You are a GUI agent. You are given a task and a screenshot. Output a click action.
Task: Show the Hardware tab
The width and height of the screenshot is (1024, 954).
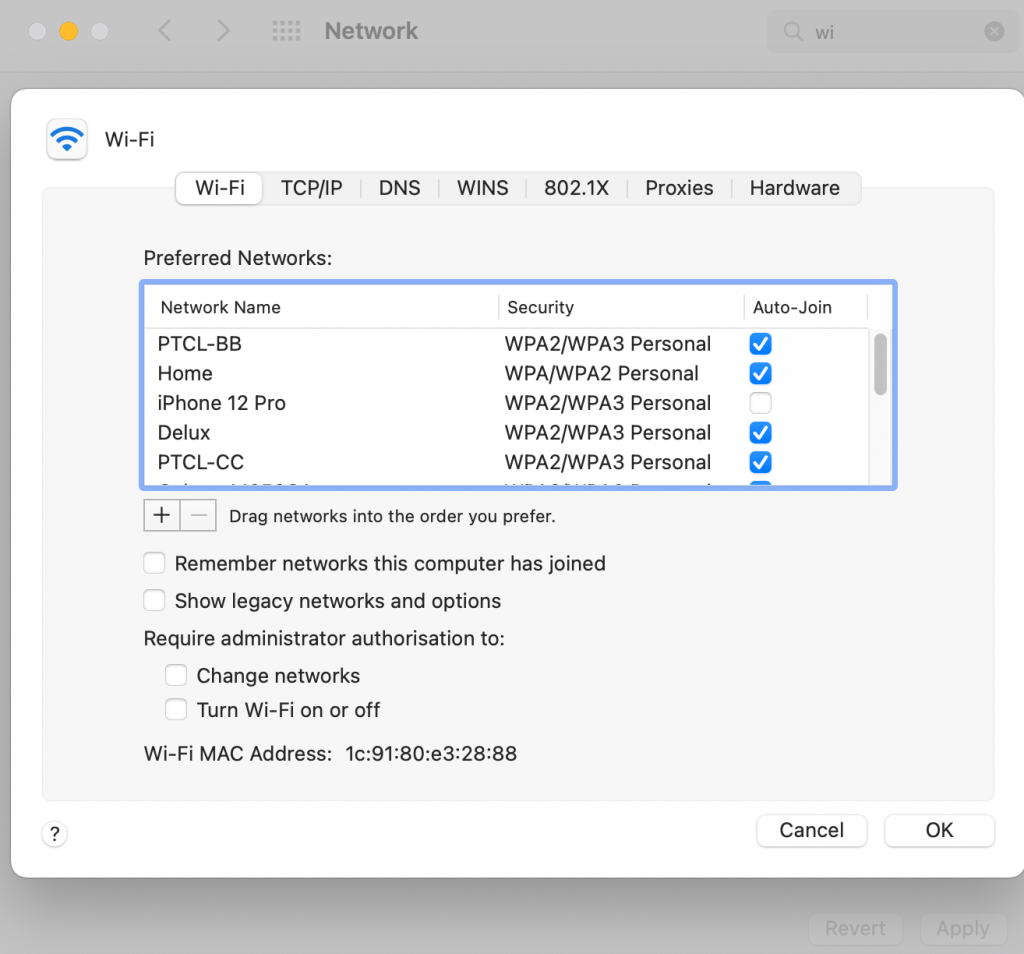[x=795, y=188]
